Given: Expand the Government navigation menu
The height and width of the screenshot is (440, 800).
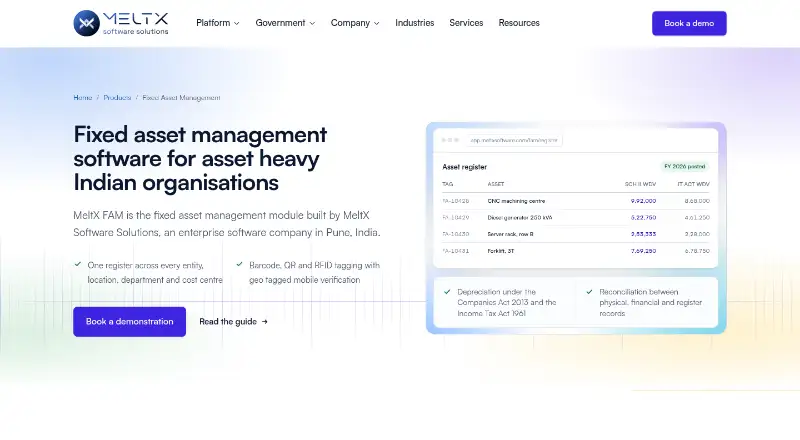Looking at the screenshot, I should point(285,23).
